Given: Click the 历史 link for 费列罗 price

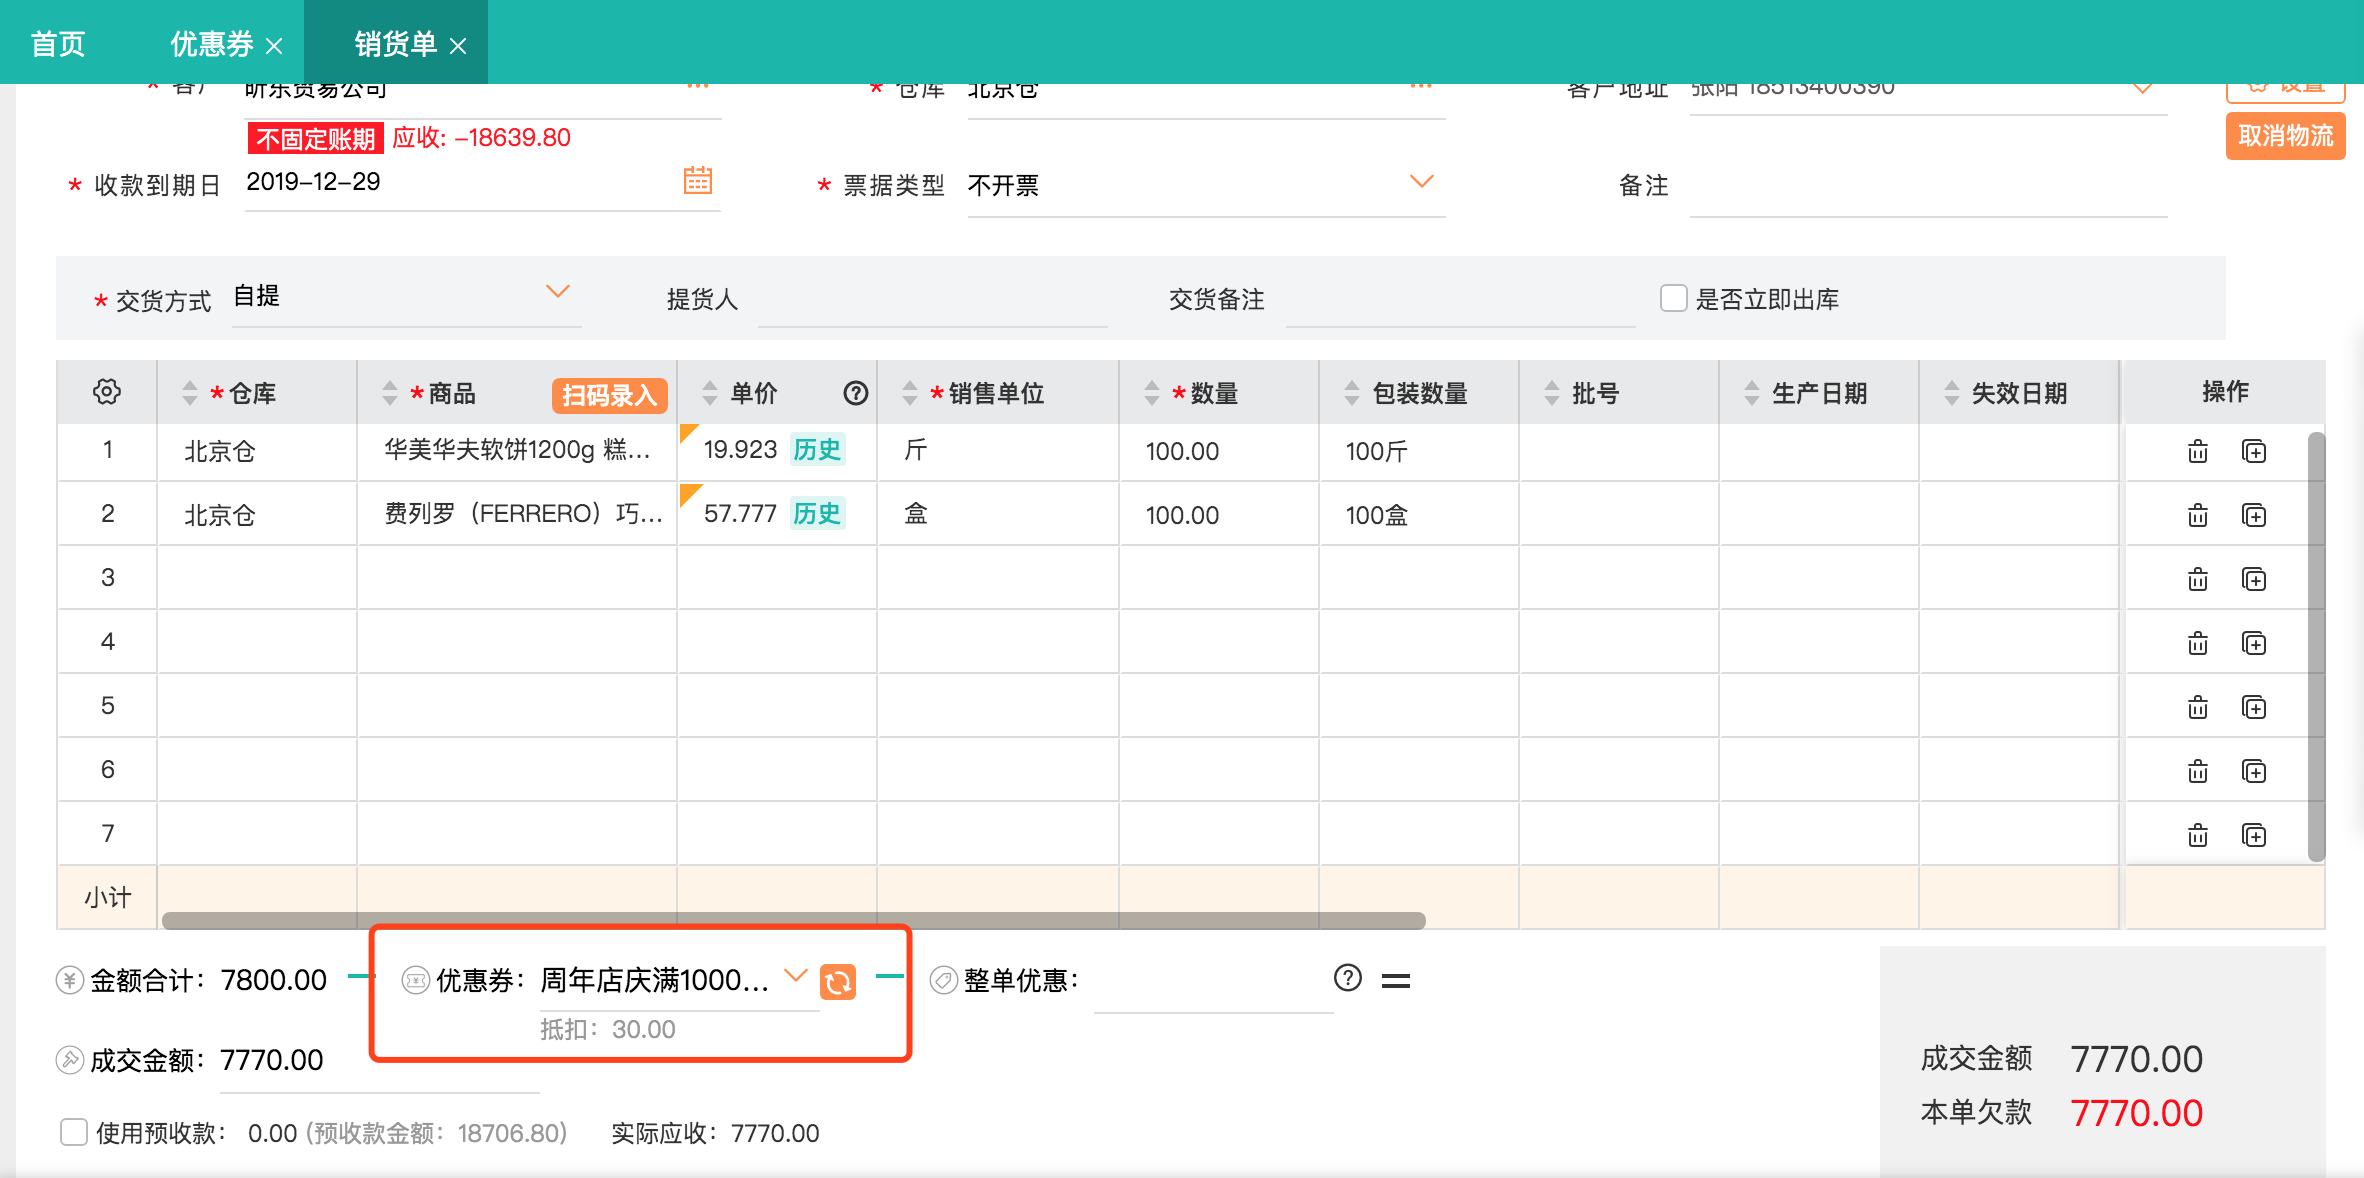Looking at the screenshot, I should point(814,514).
